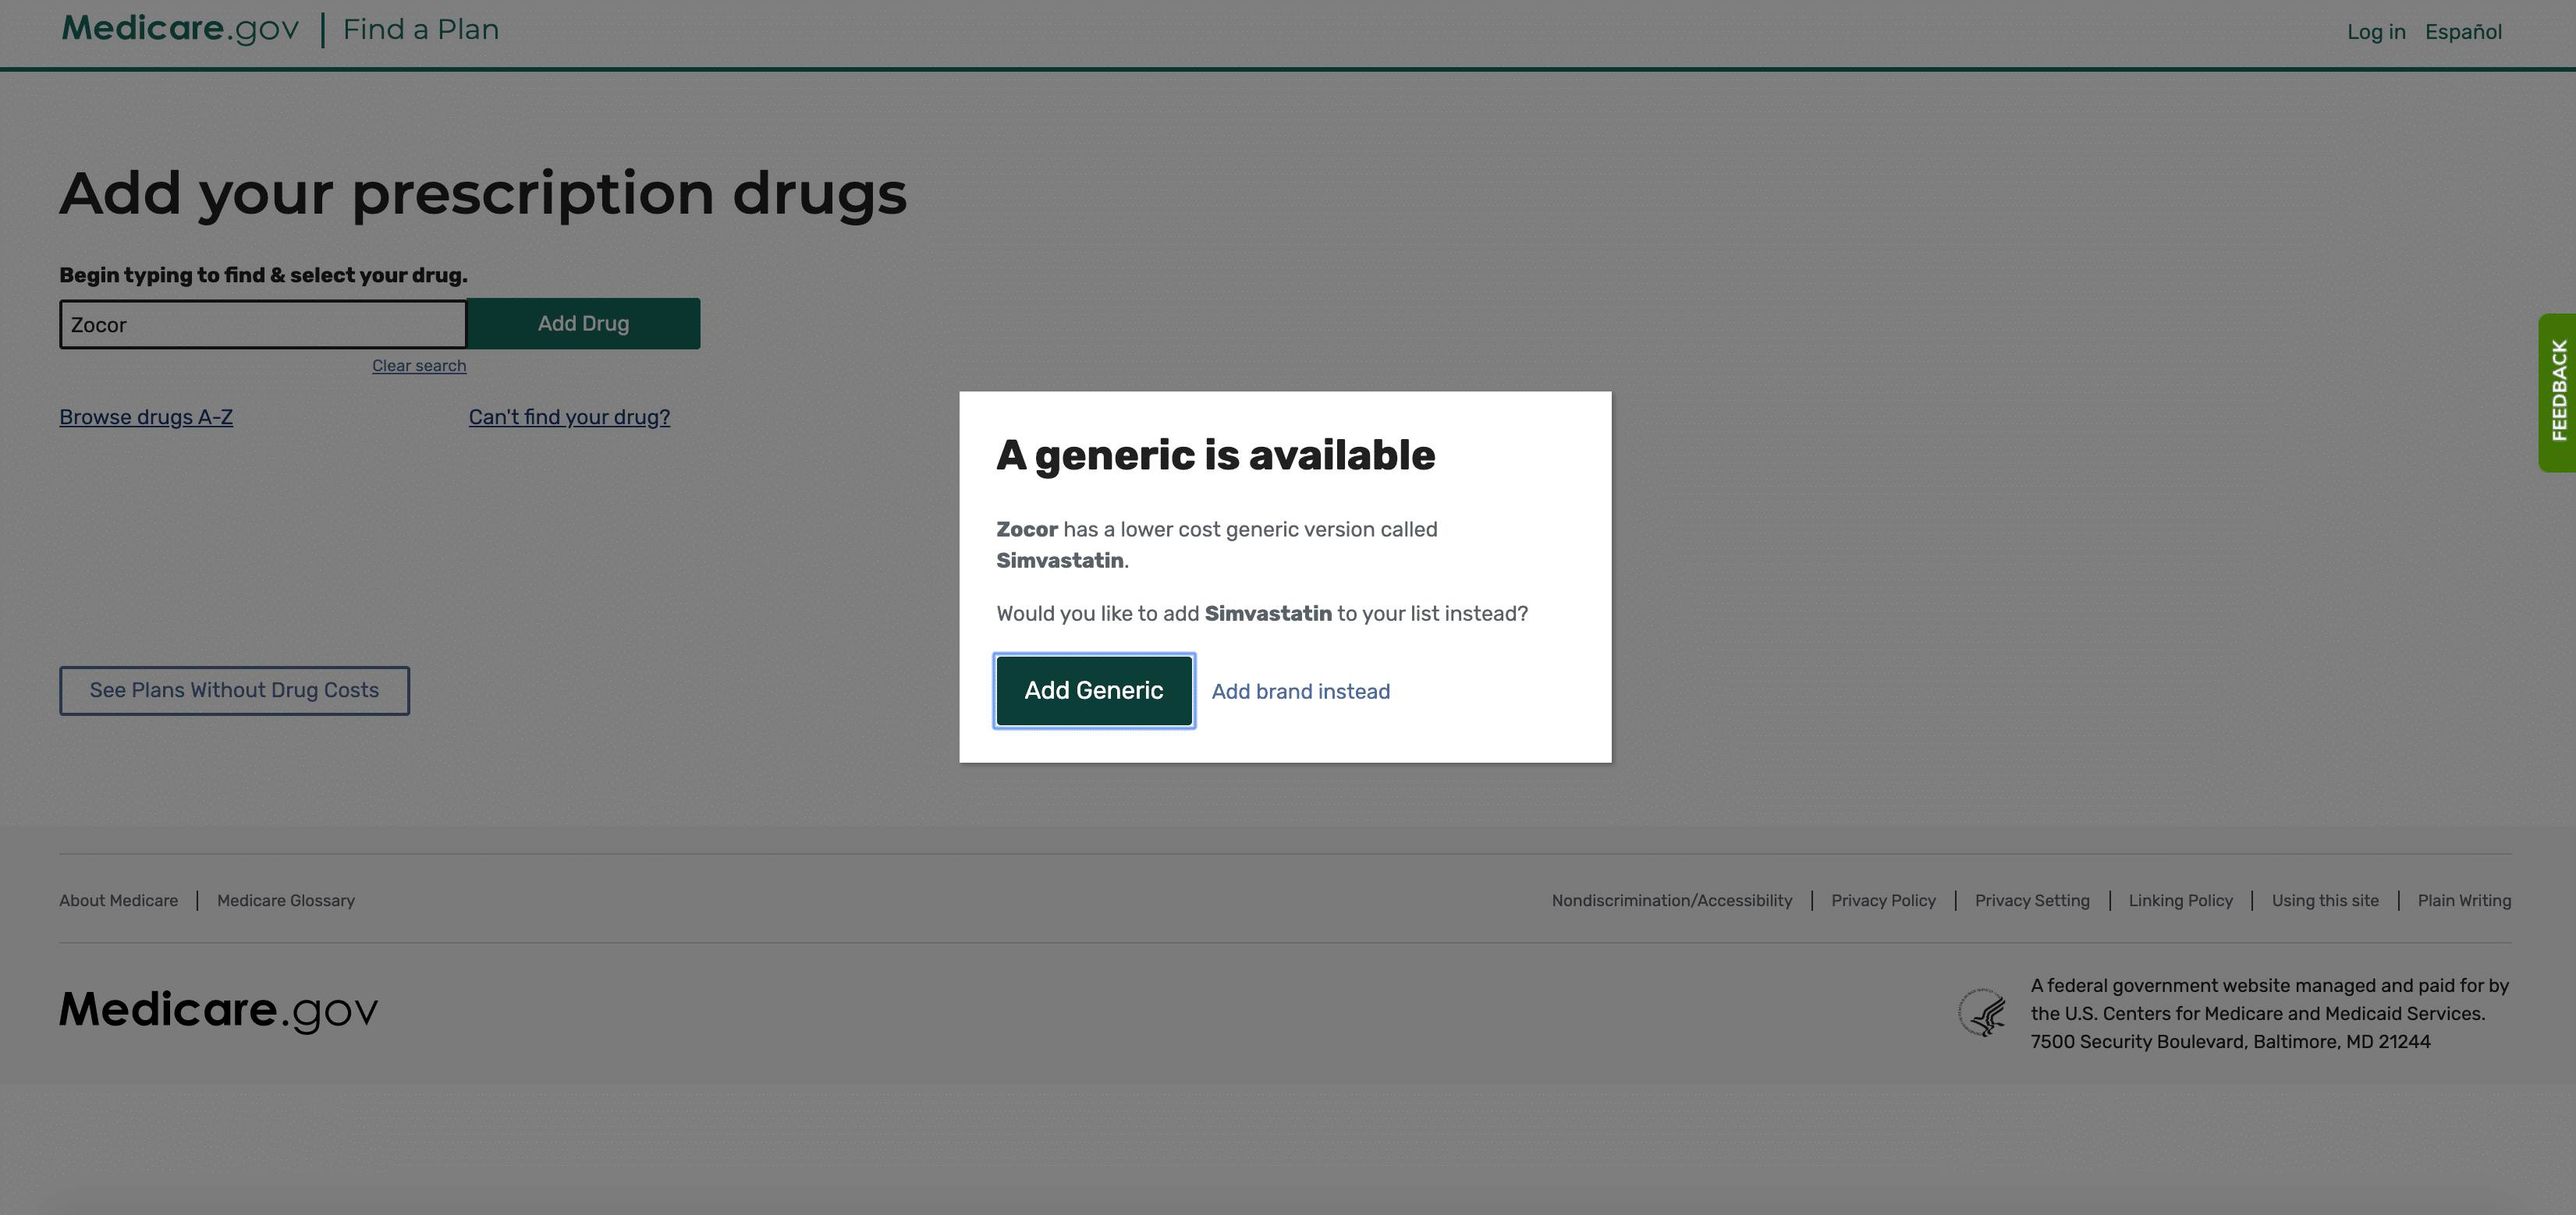Image resolution: width=2576 pixels, height=1215 pixels.
Task: Click Nondiscrimination/Accessibility footer link
Action: (1671, 900)
